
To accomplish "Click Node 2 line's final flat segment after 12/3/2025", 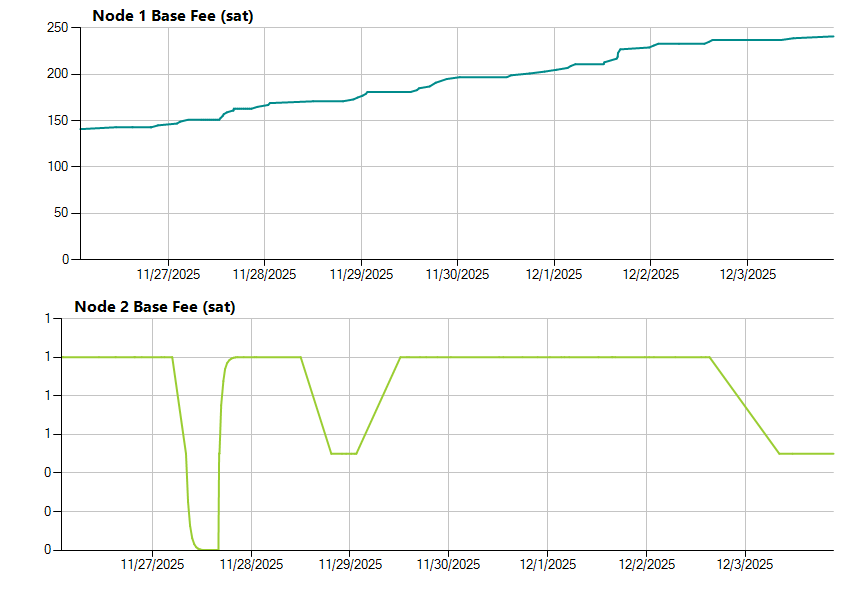I will tap(806, 454).
